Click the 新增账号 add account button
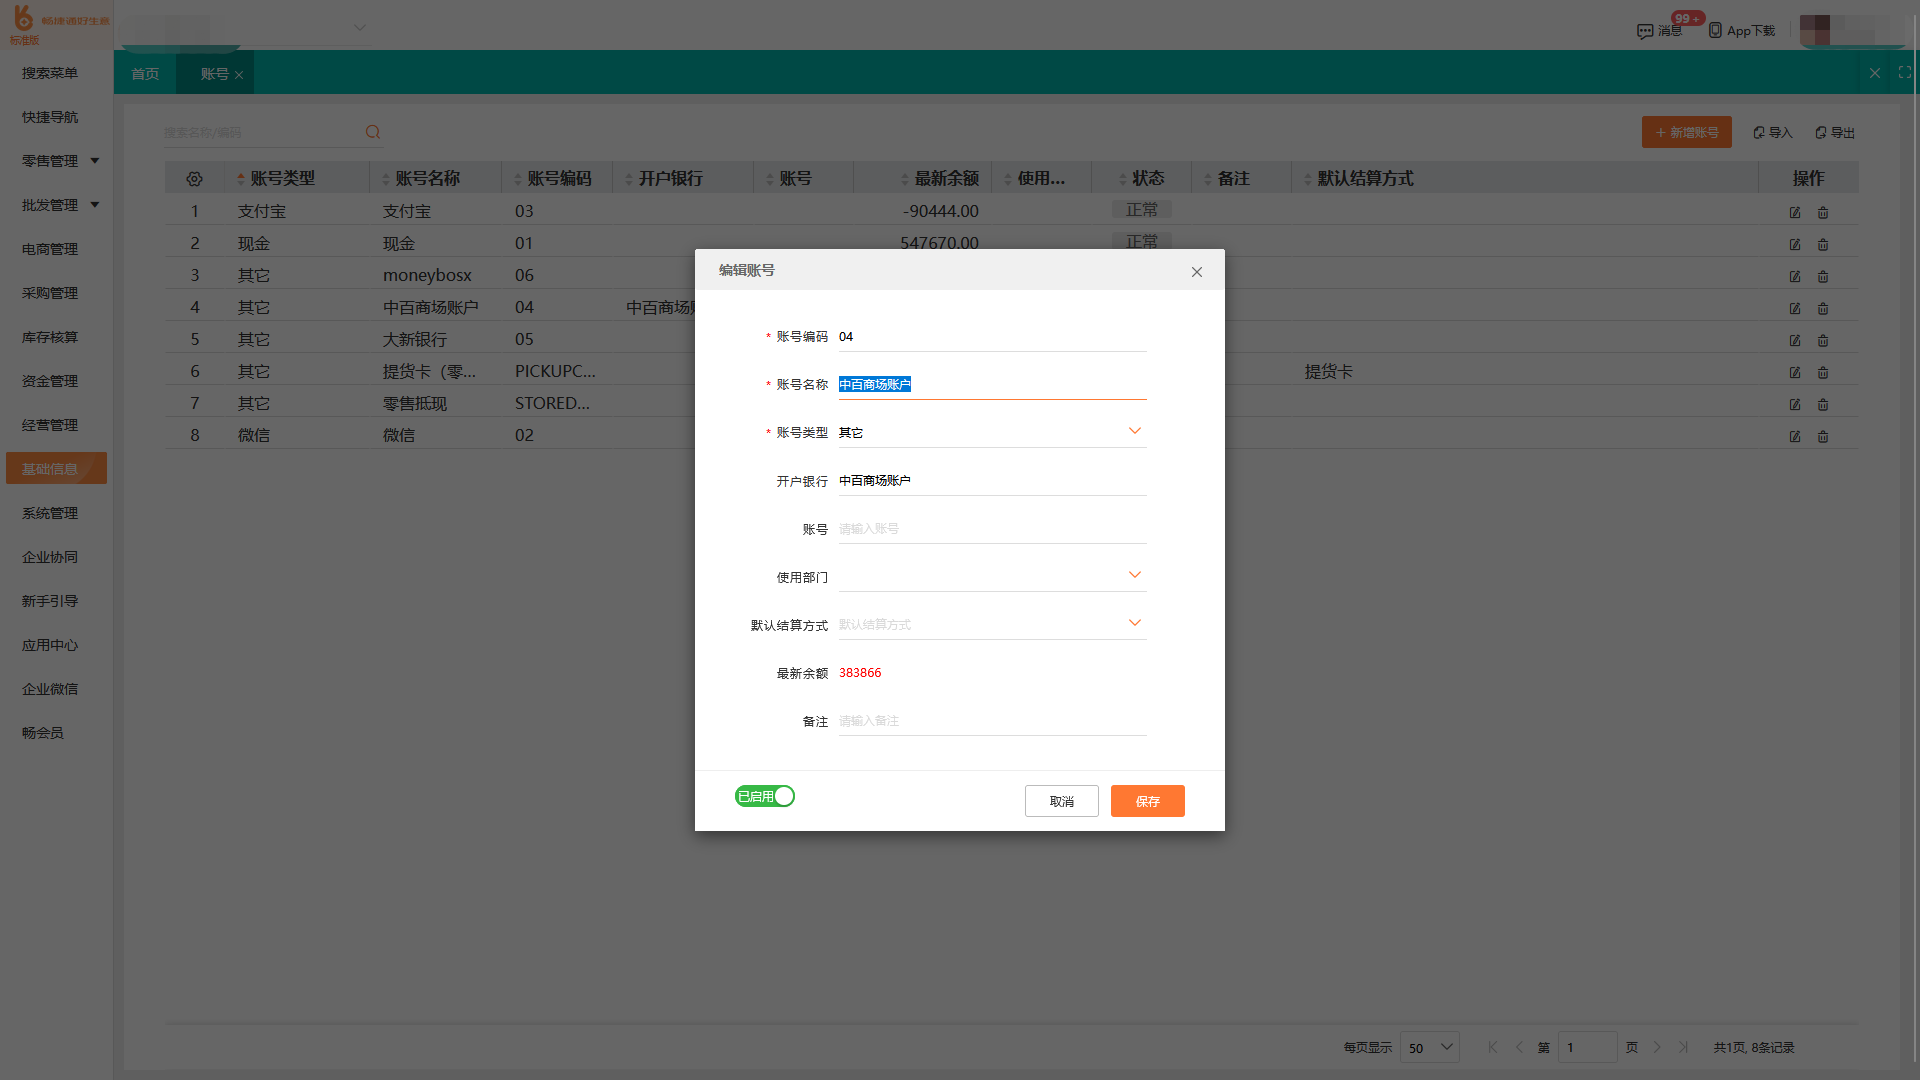1920x1080 pixels. [x=1688, y=132]
